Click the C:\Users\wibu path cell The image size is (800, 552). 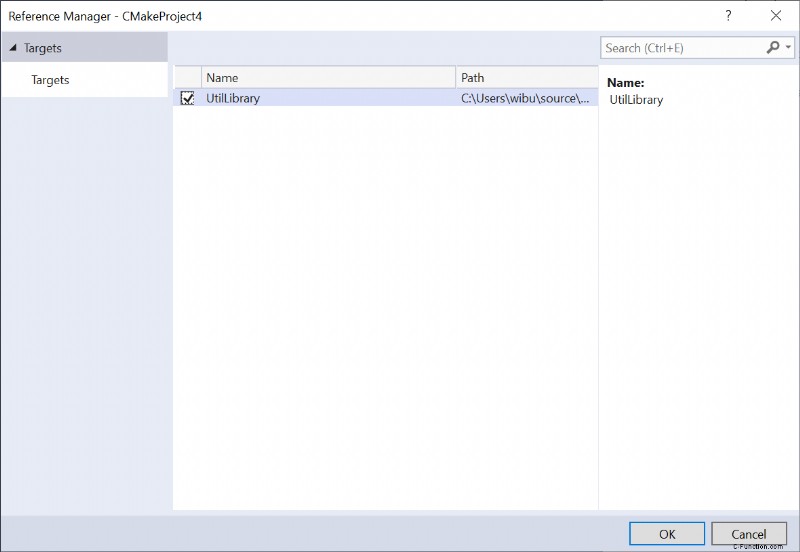coord(525,98)
